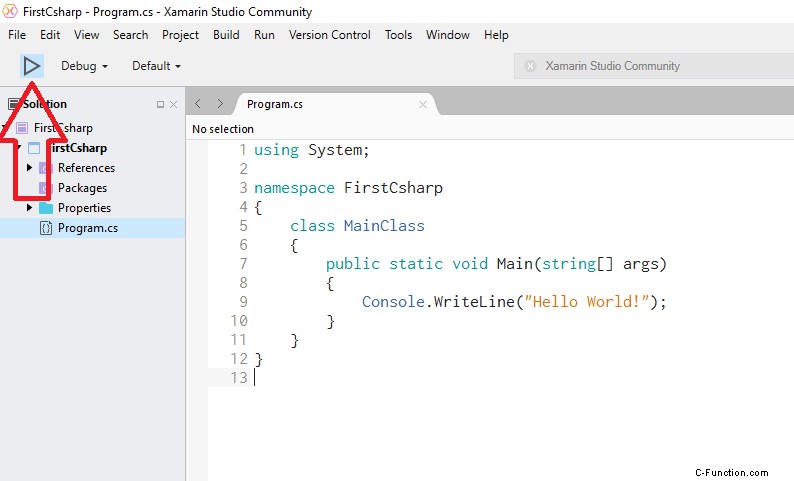This screenshot has height=481, width=794.
Task: Open the Version Control menu
Action: (329, 35)
